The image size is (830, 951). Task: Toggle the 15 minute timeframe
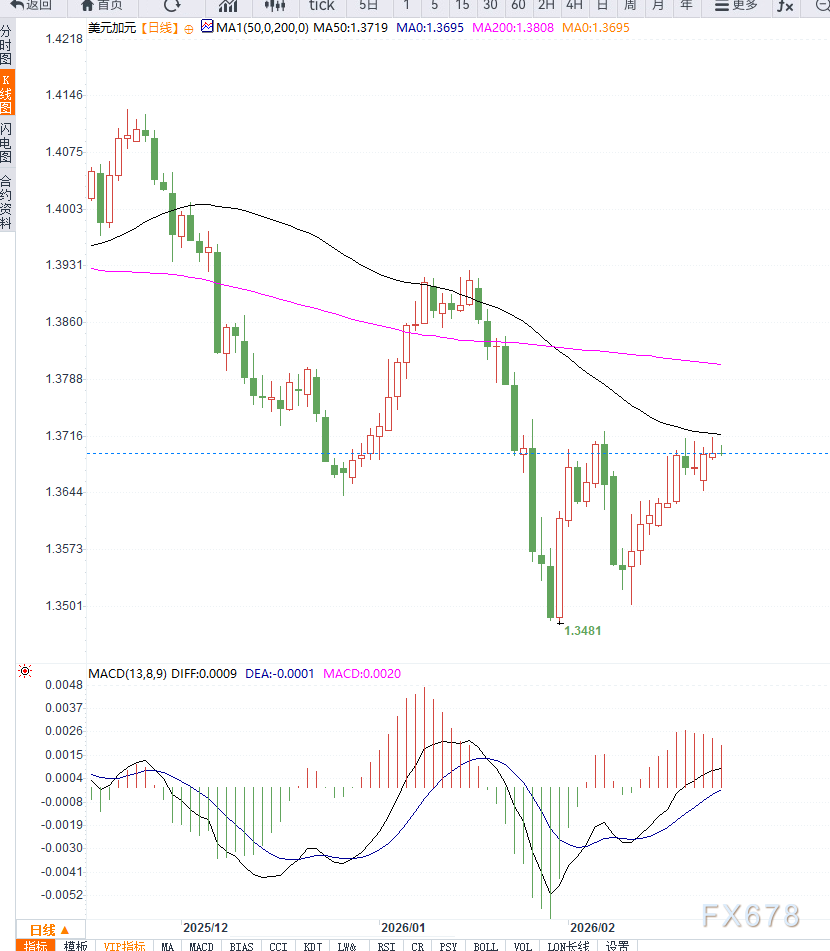tap(462, 5)
